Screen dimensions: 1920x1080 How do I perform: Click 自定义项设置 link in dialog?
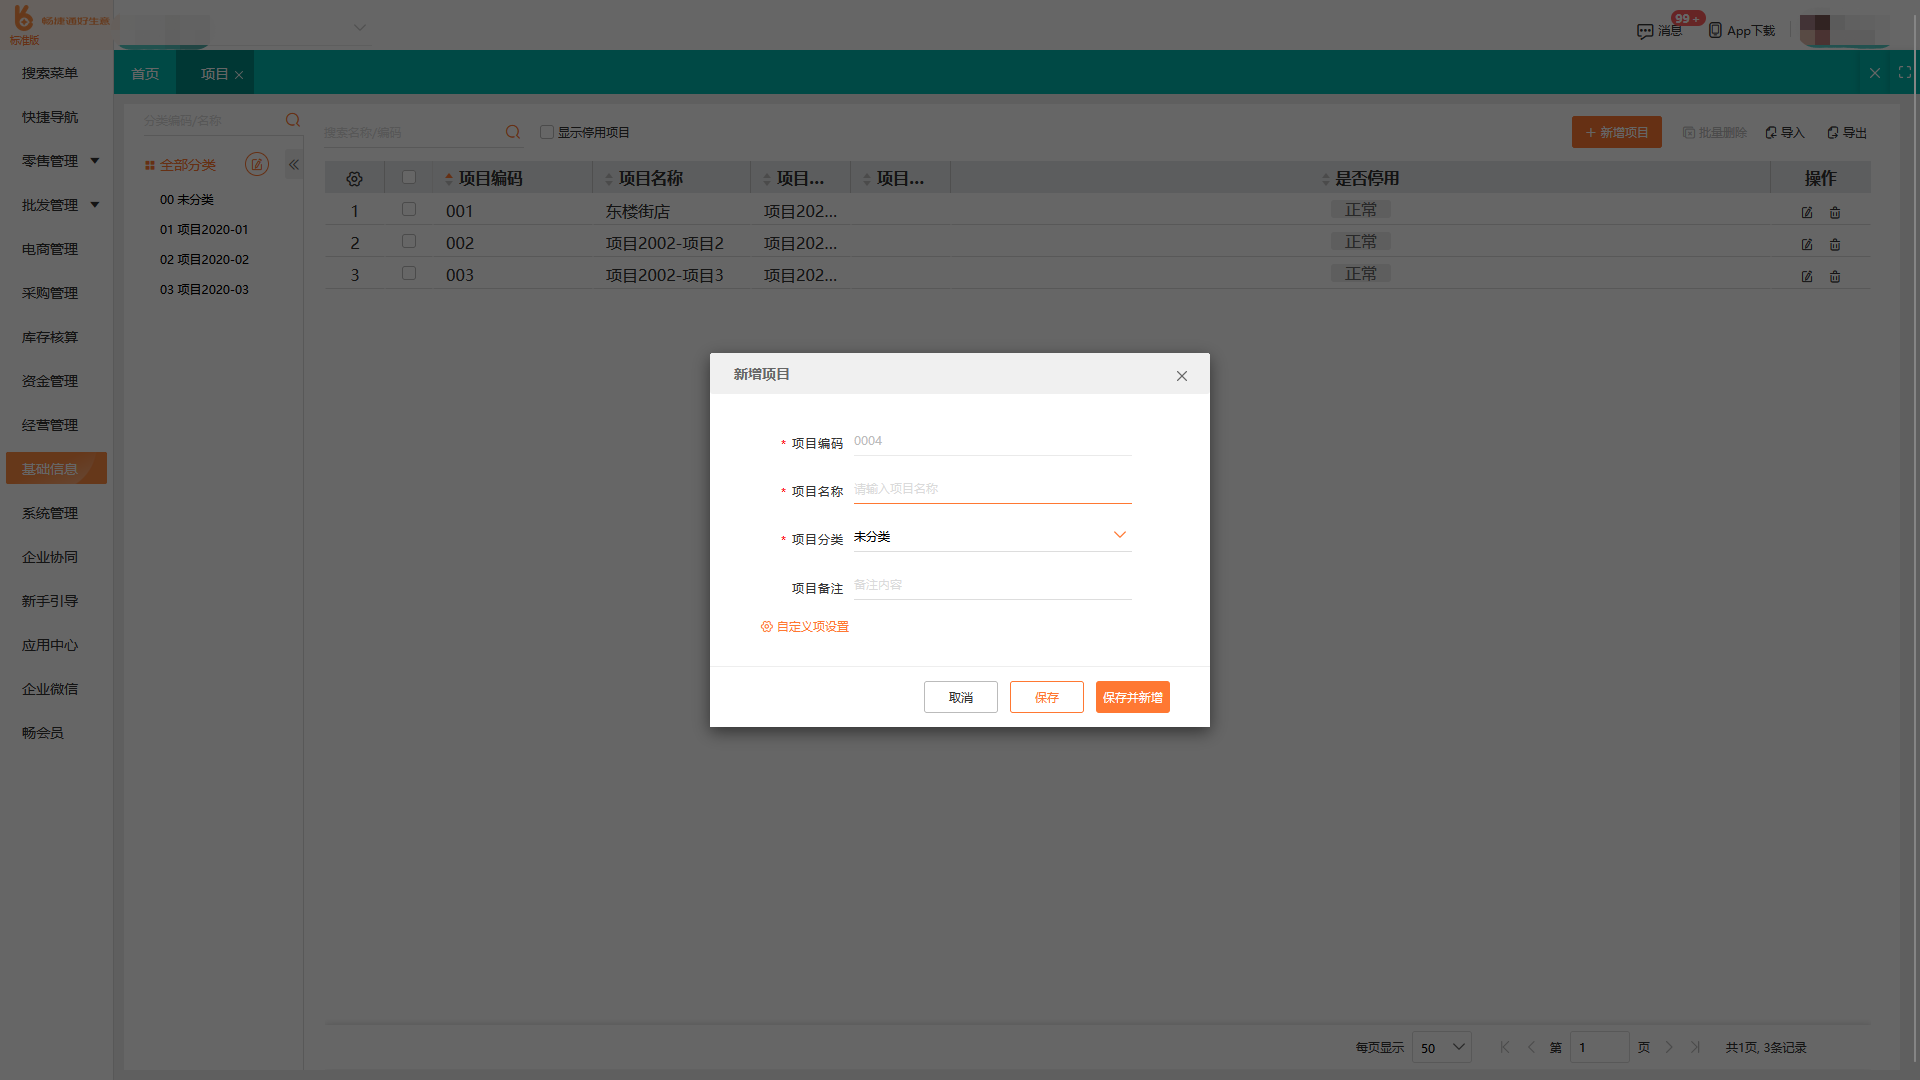(804, 626)
